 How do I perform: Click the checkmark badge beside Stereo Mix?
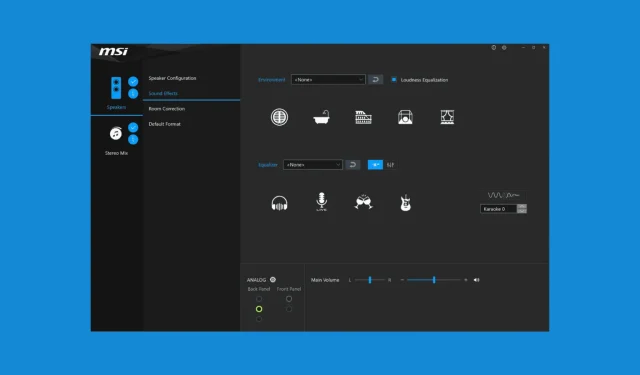[133, 127]
